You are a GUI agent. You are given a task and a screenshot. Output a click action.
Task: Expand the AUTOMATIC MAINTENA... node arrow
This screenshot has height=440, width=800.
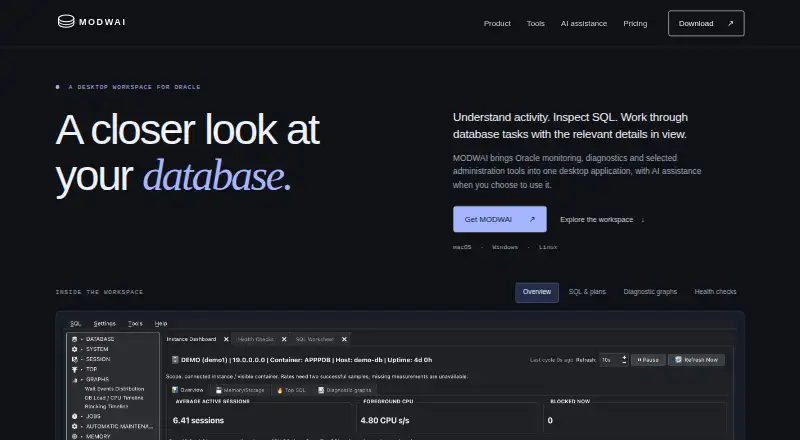click(x=82, y=427)
